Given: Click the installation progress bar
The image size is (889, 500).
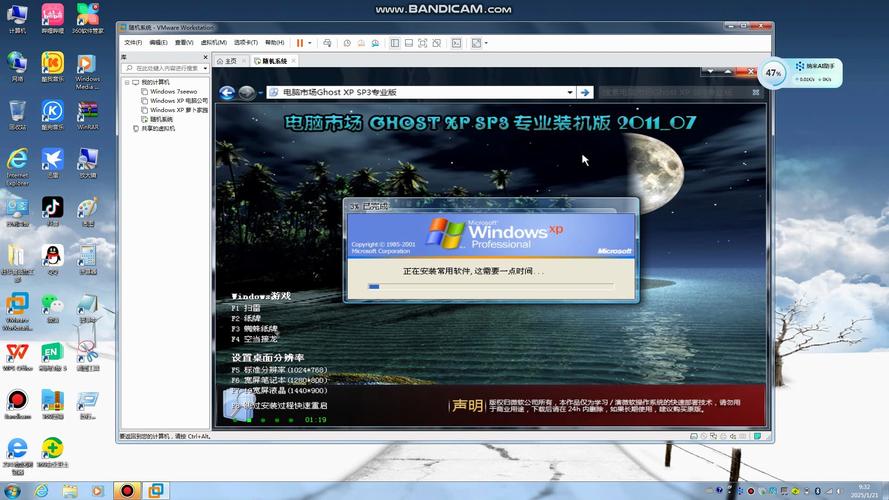Looking at the screenshot, I should pos(490,286).
